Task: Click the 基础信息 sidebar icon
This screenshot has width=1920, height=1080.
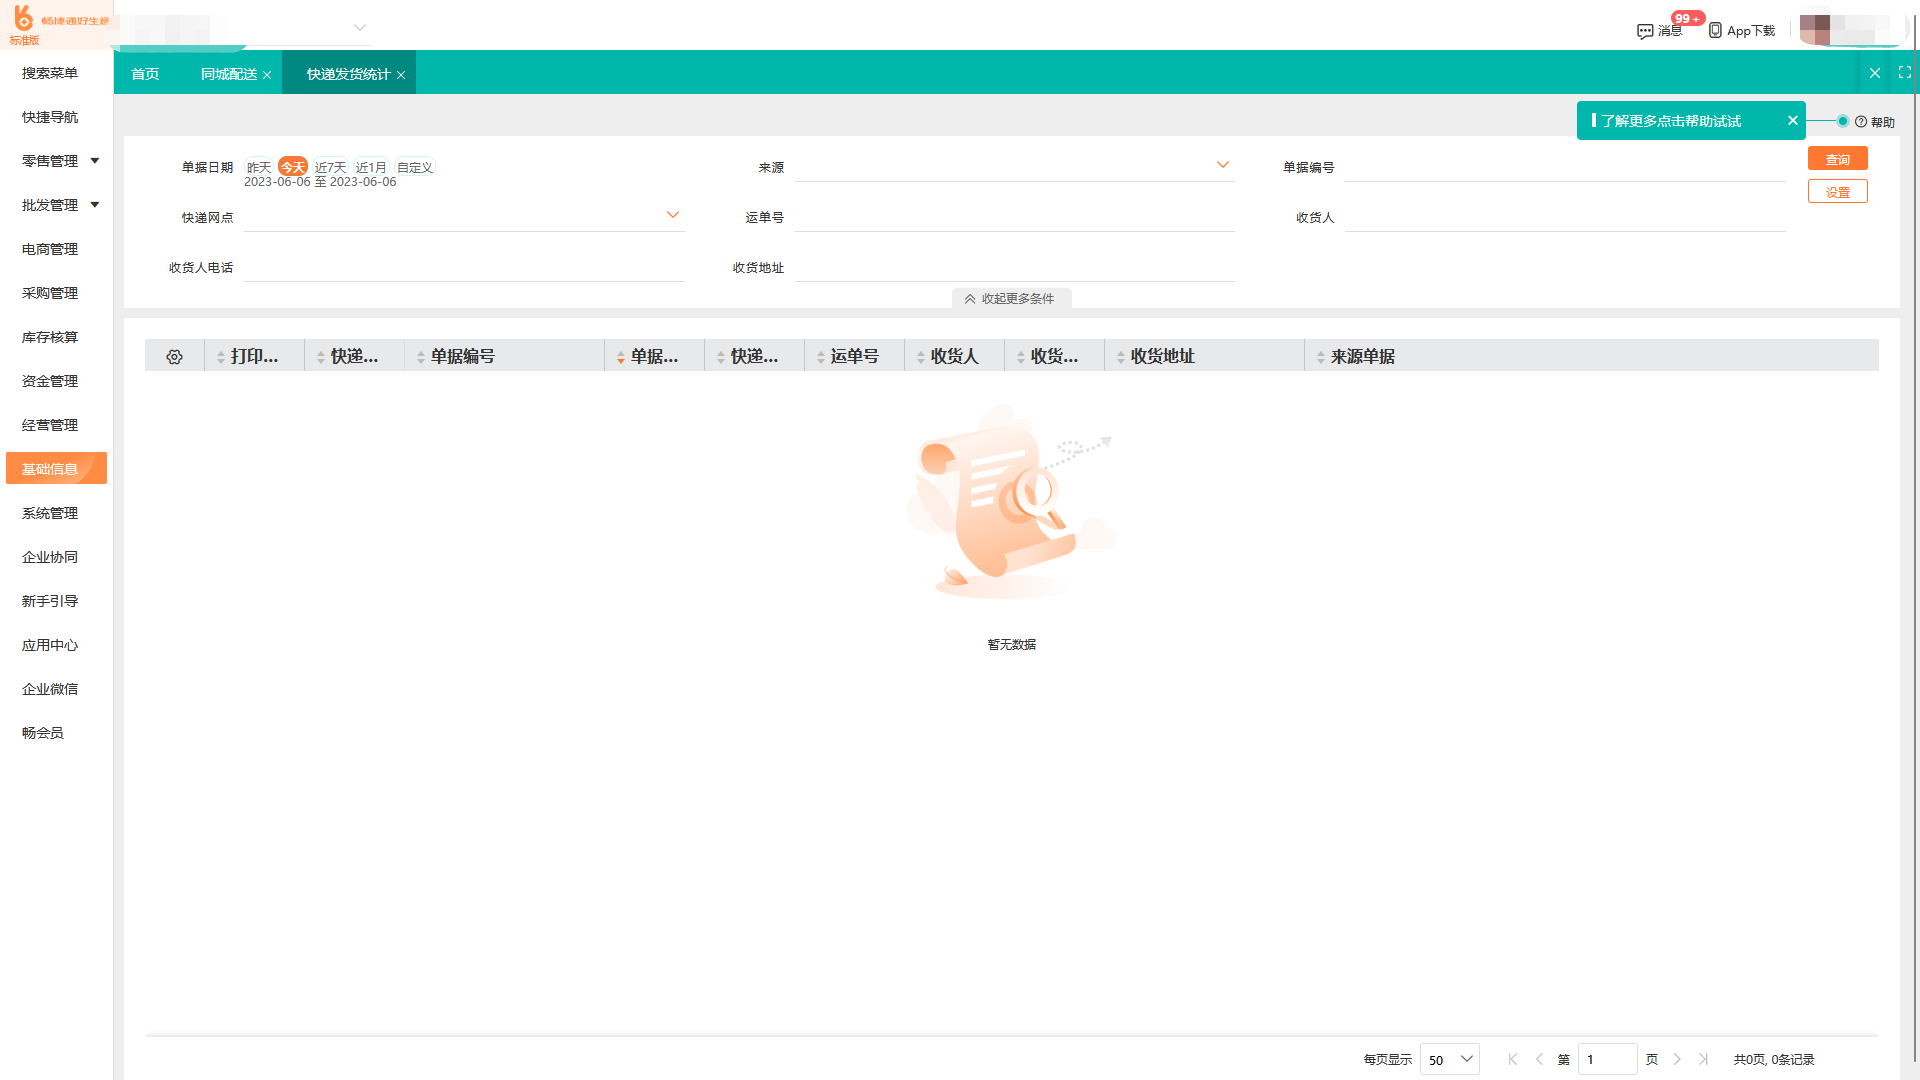Action: (53, 468)
